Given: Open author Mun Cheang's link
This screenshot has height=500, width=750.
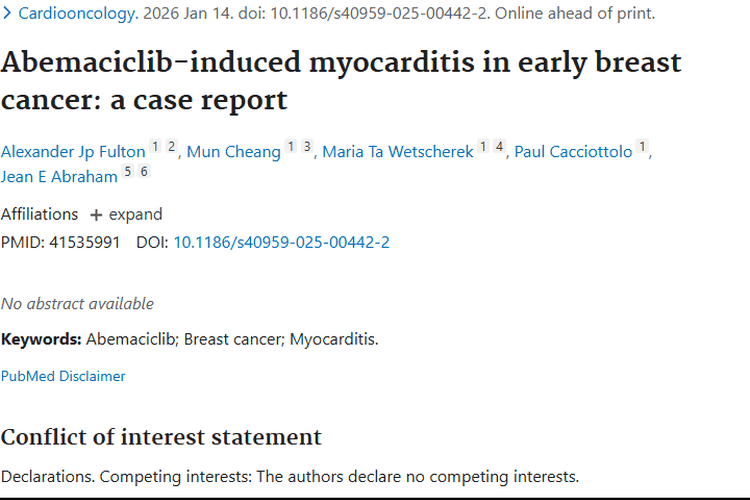Looking at the screenshot, I should pos(233,152).
